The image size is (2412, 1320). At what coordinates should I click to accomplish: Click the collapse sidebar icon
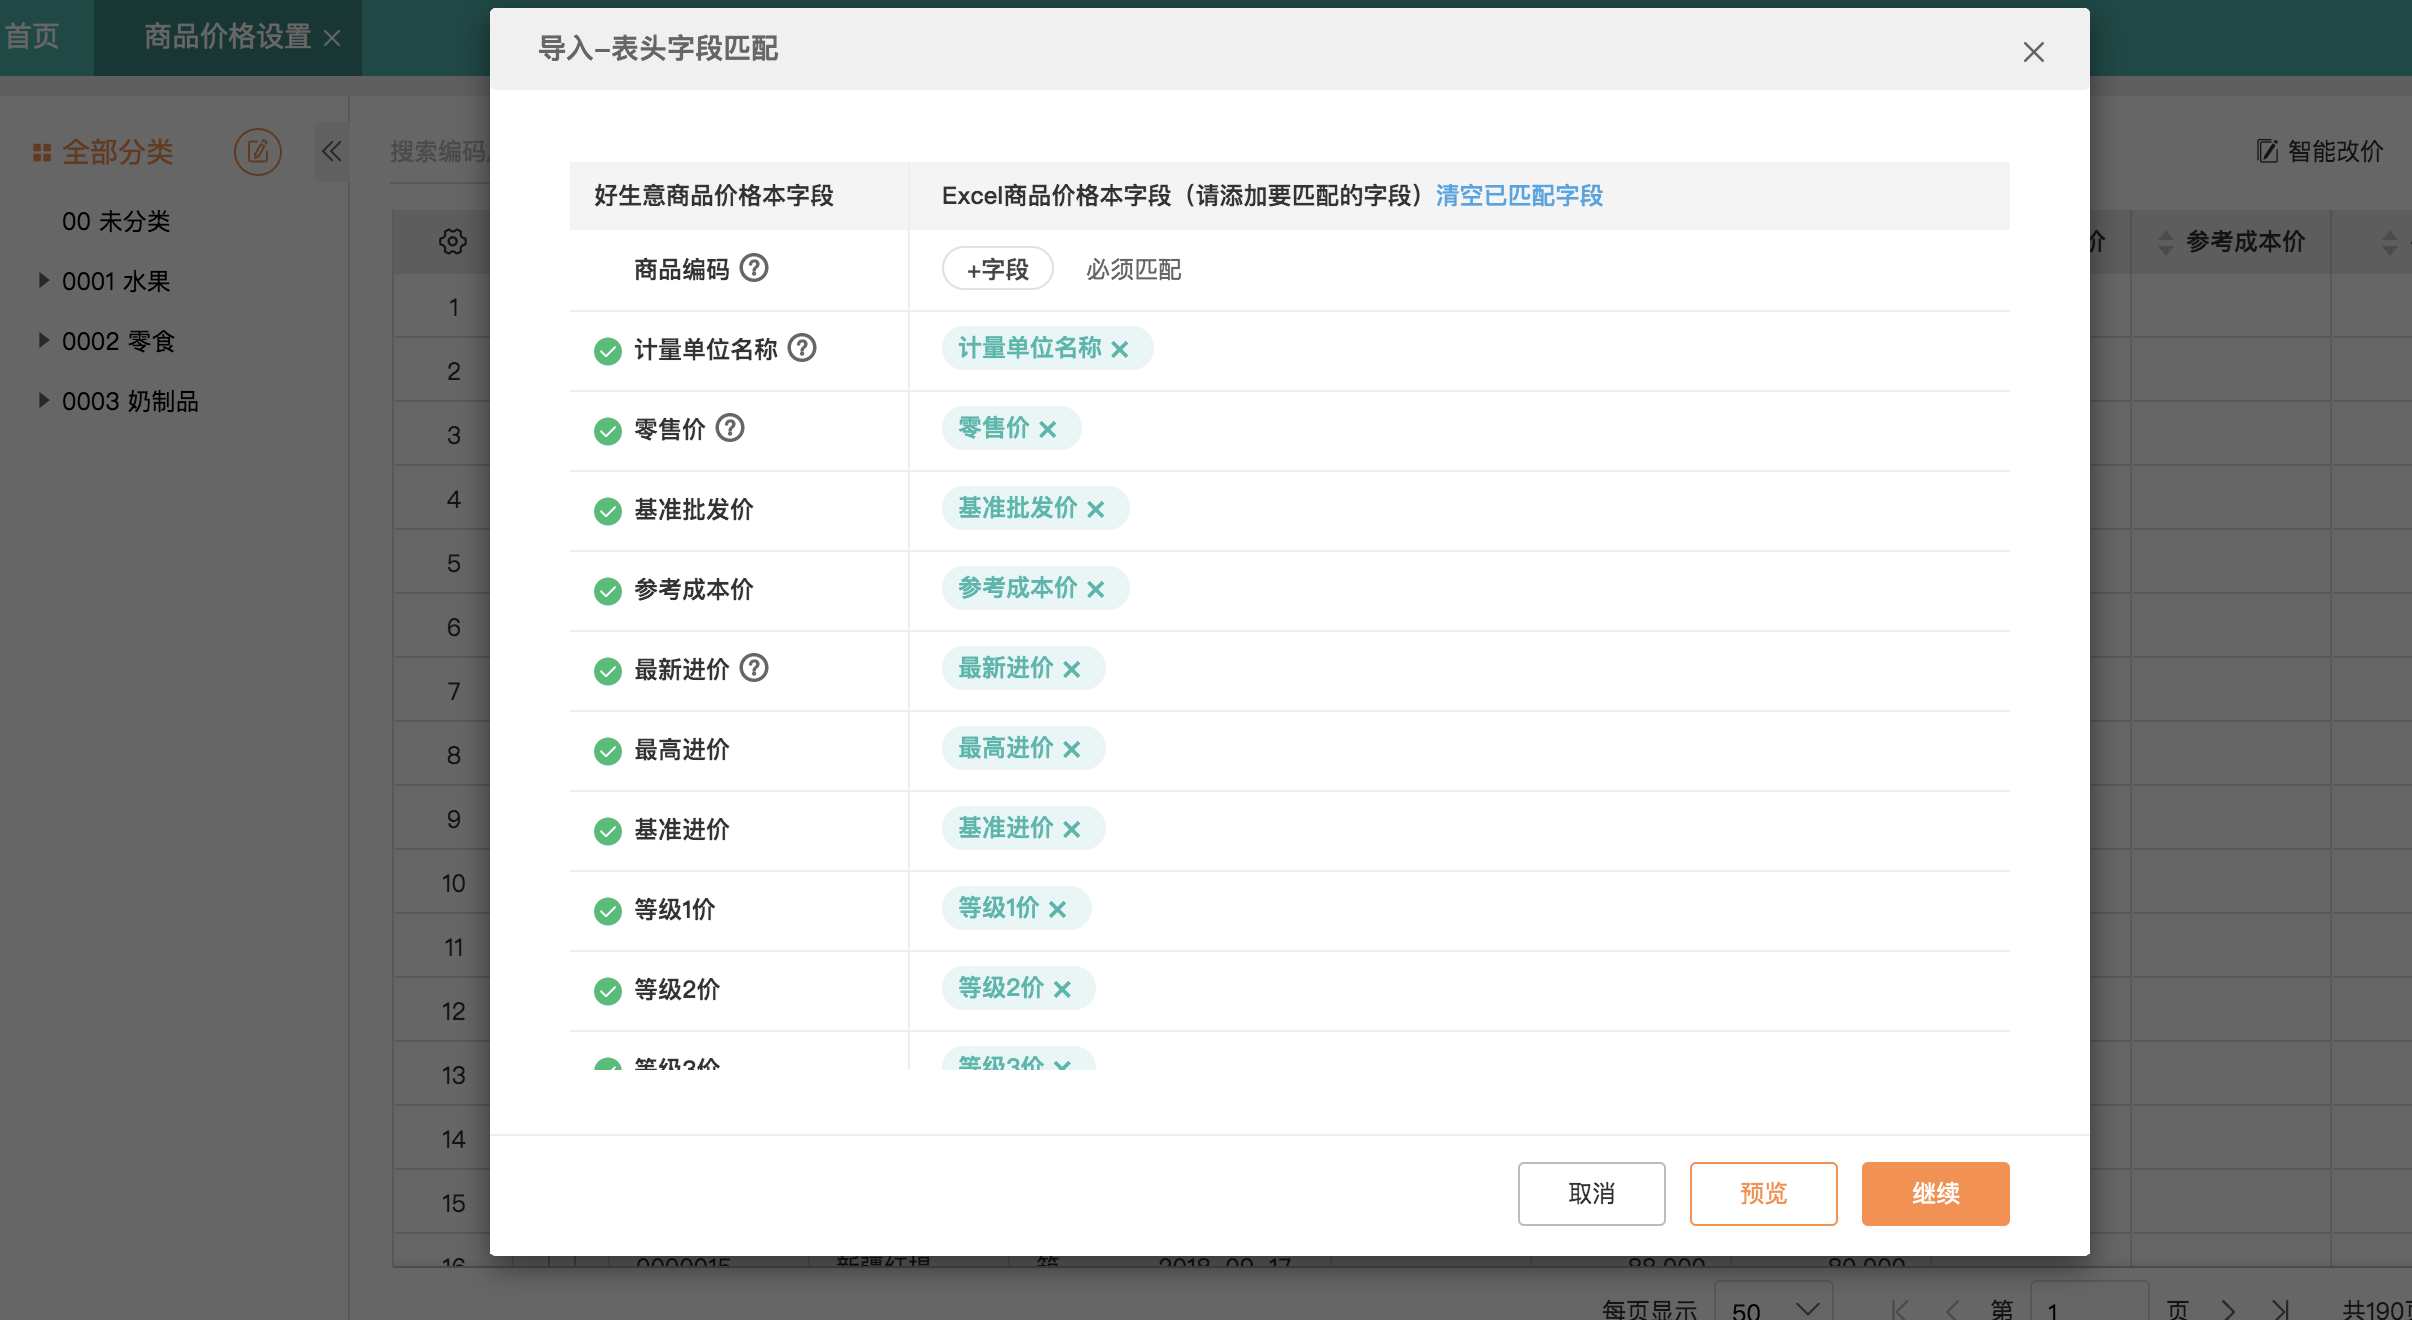[x=332, y=151]
